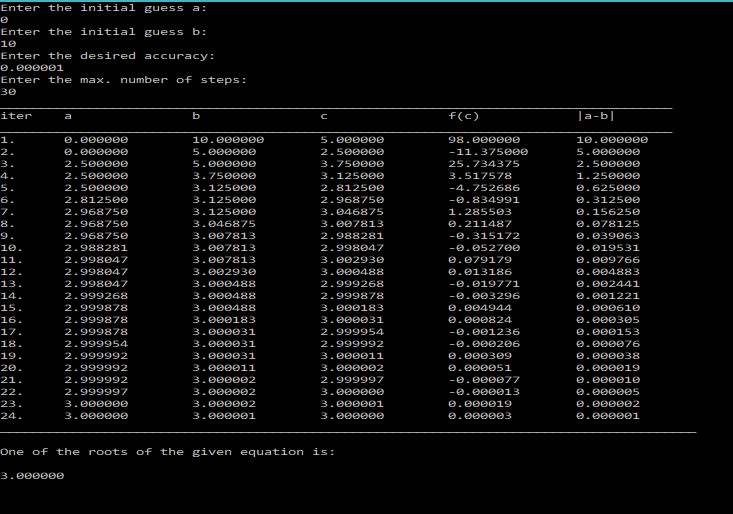The width and height of the screenshot is (733, 514).
Task: Click the final root value below the table
Action: pyautogui.click(x=32, y=476)
